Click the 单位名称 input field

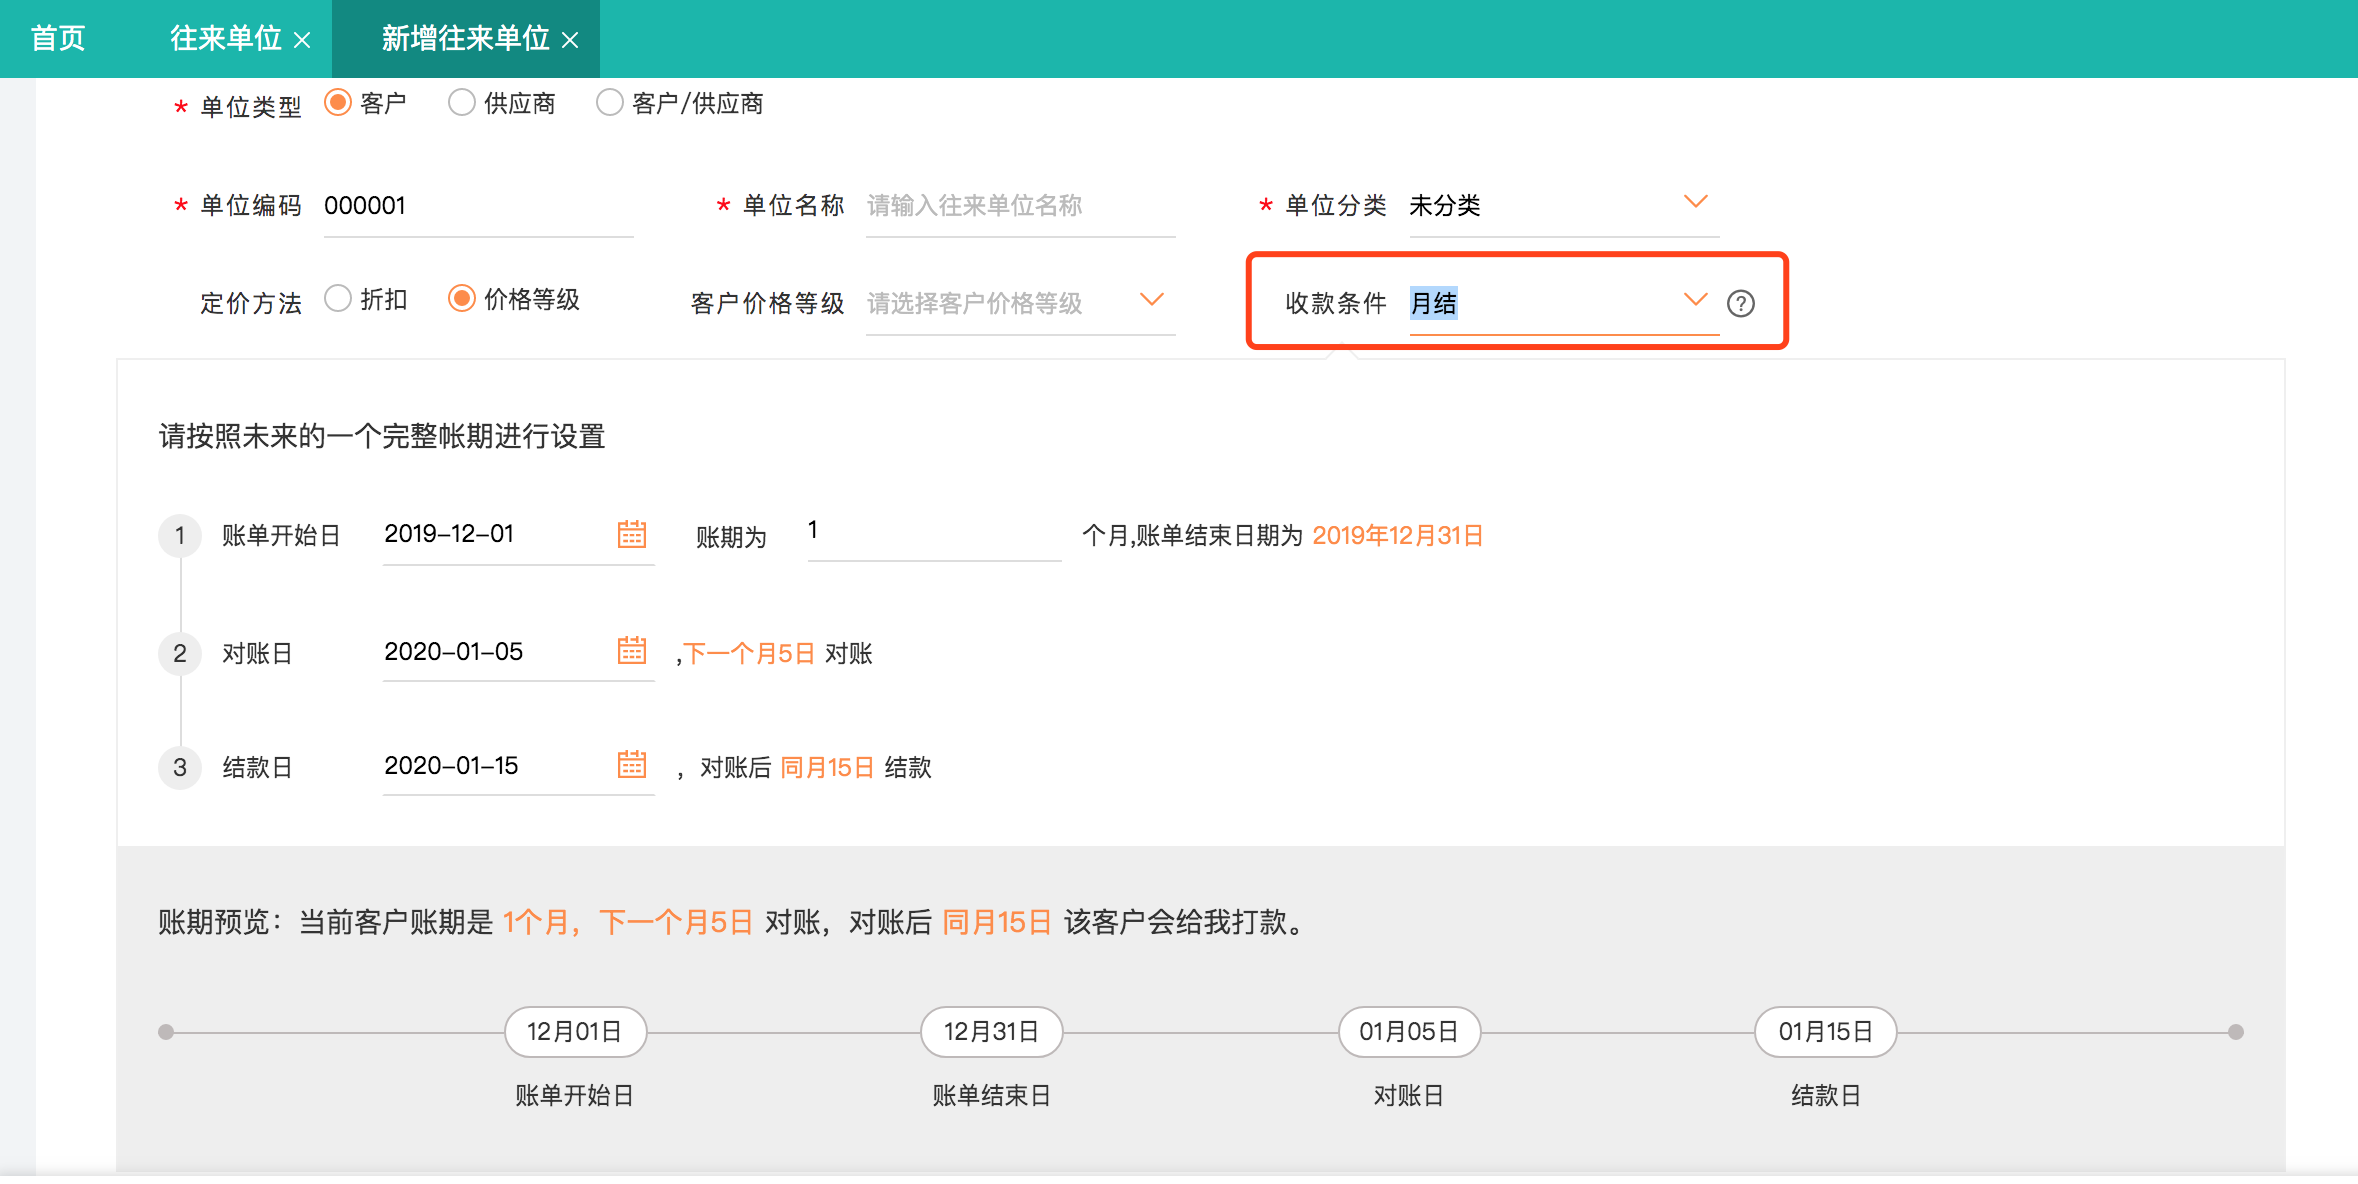pyautogui.click(x=1011, y=205)
